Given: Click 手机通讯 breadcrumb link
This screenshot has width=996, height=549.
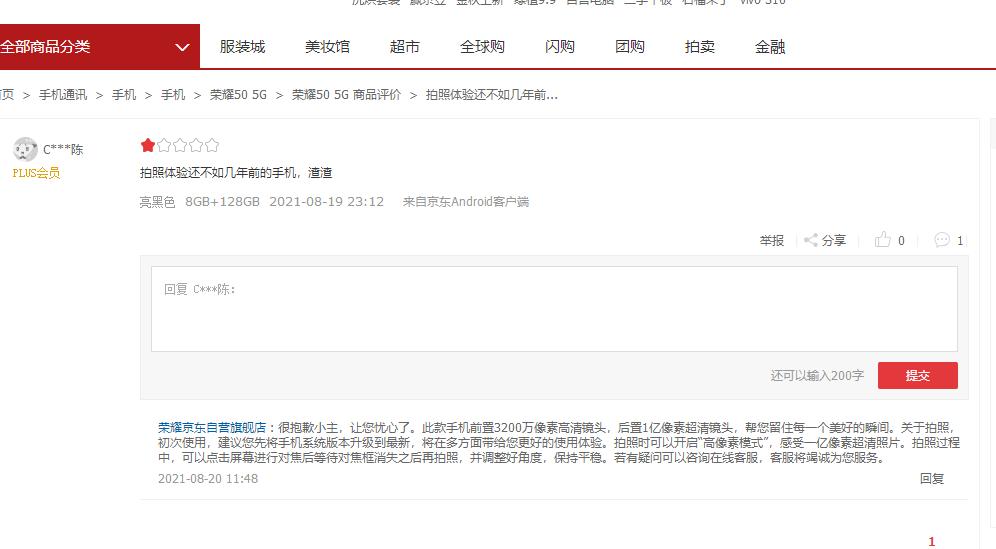Looking at the screenshot, I should (x=63, y=95).
